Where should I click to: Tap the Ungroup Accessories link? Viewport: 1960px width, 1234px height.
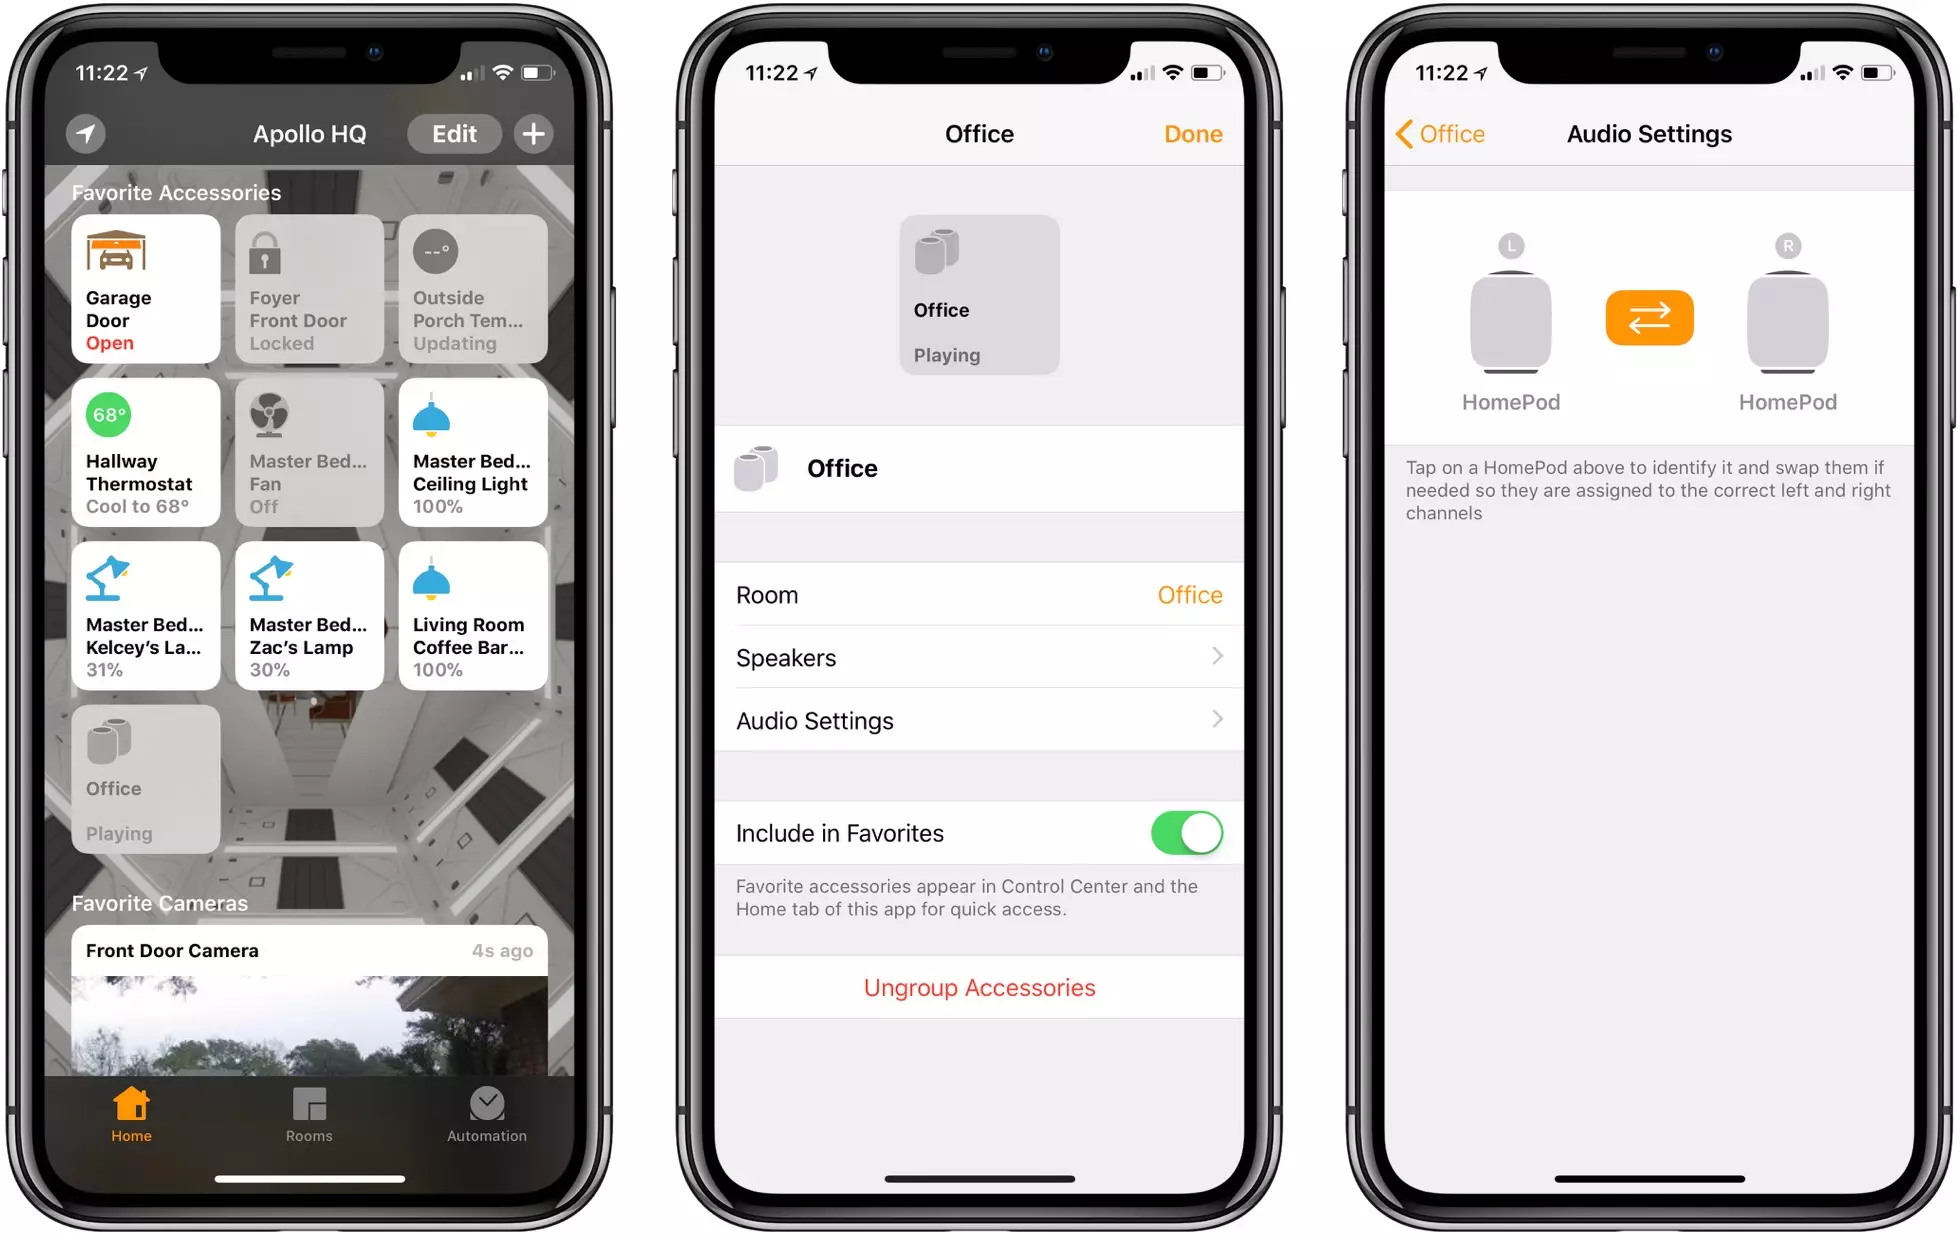(979, 987)
